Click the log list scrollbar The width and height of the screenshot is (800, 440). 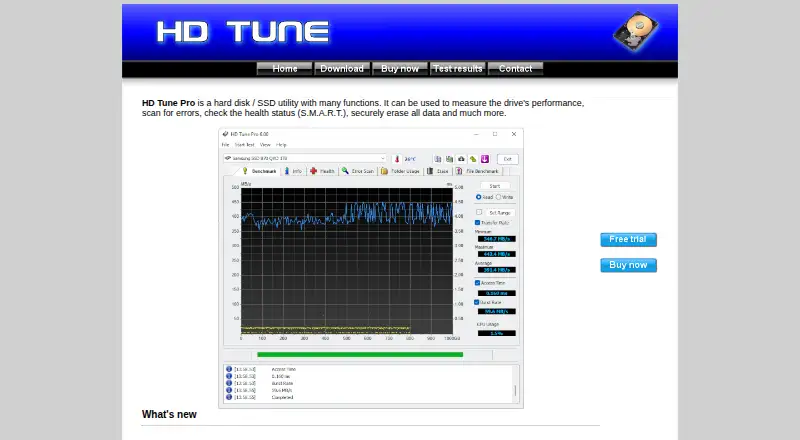515,383
